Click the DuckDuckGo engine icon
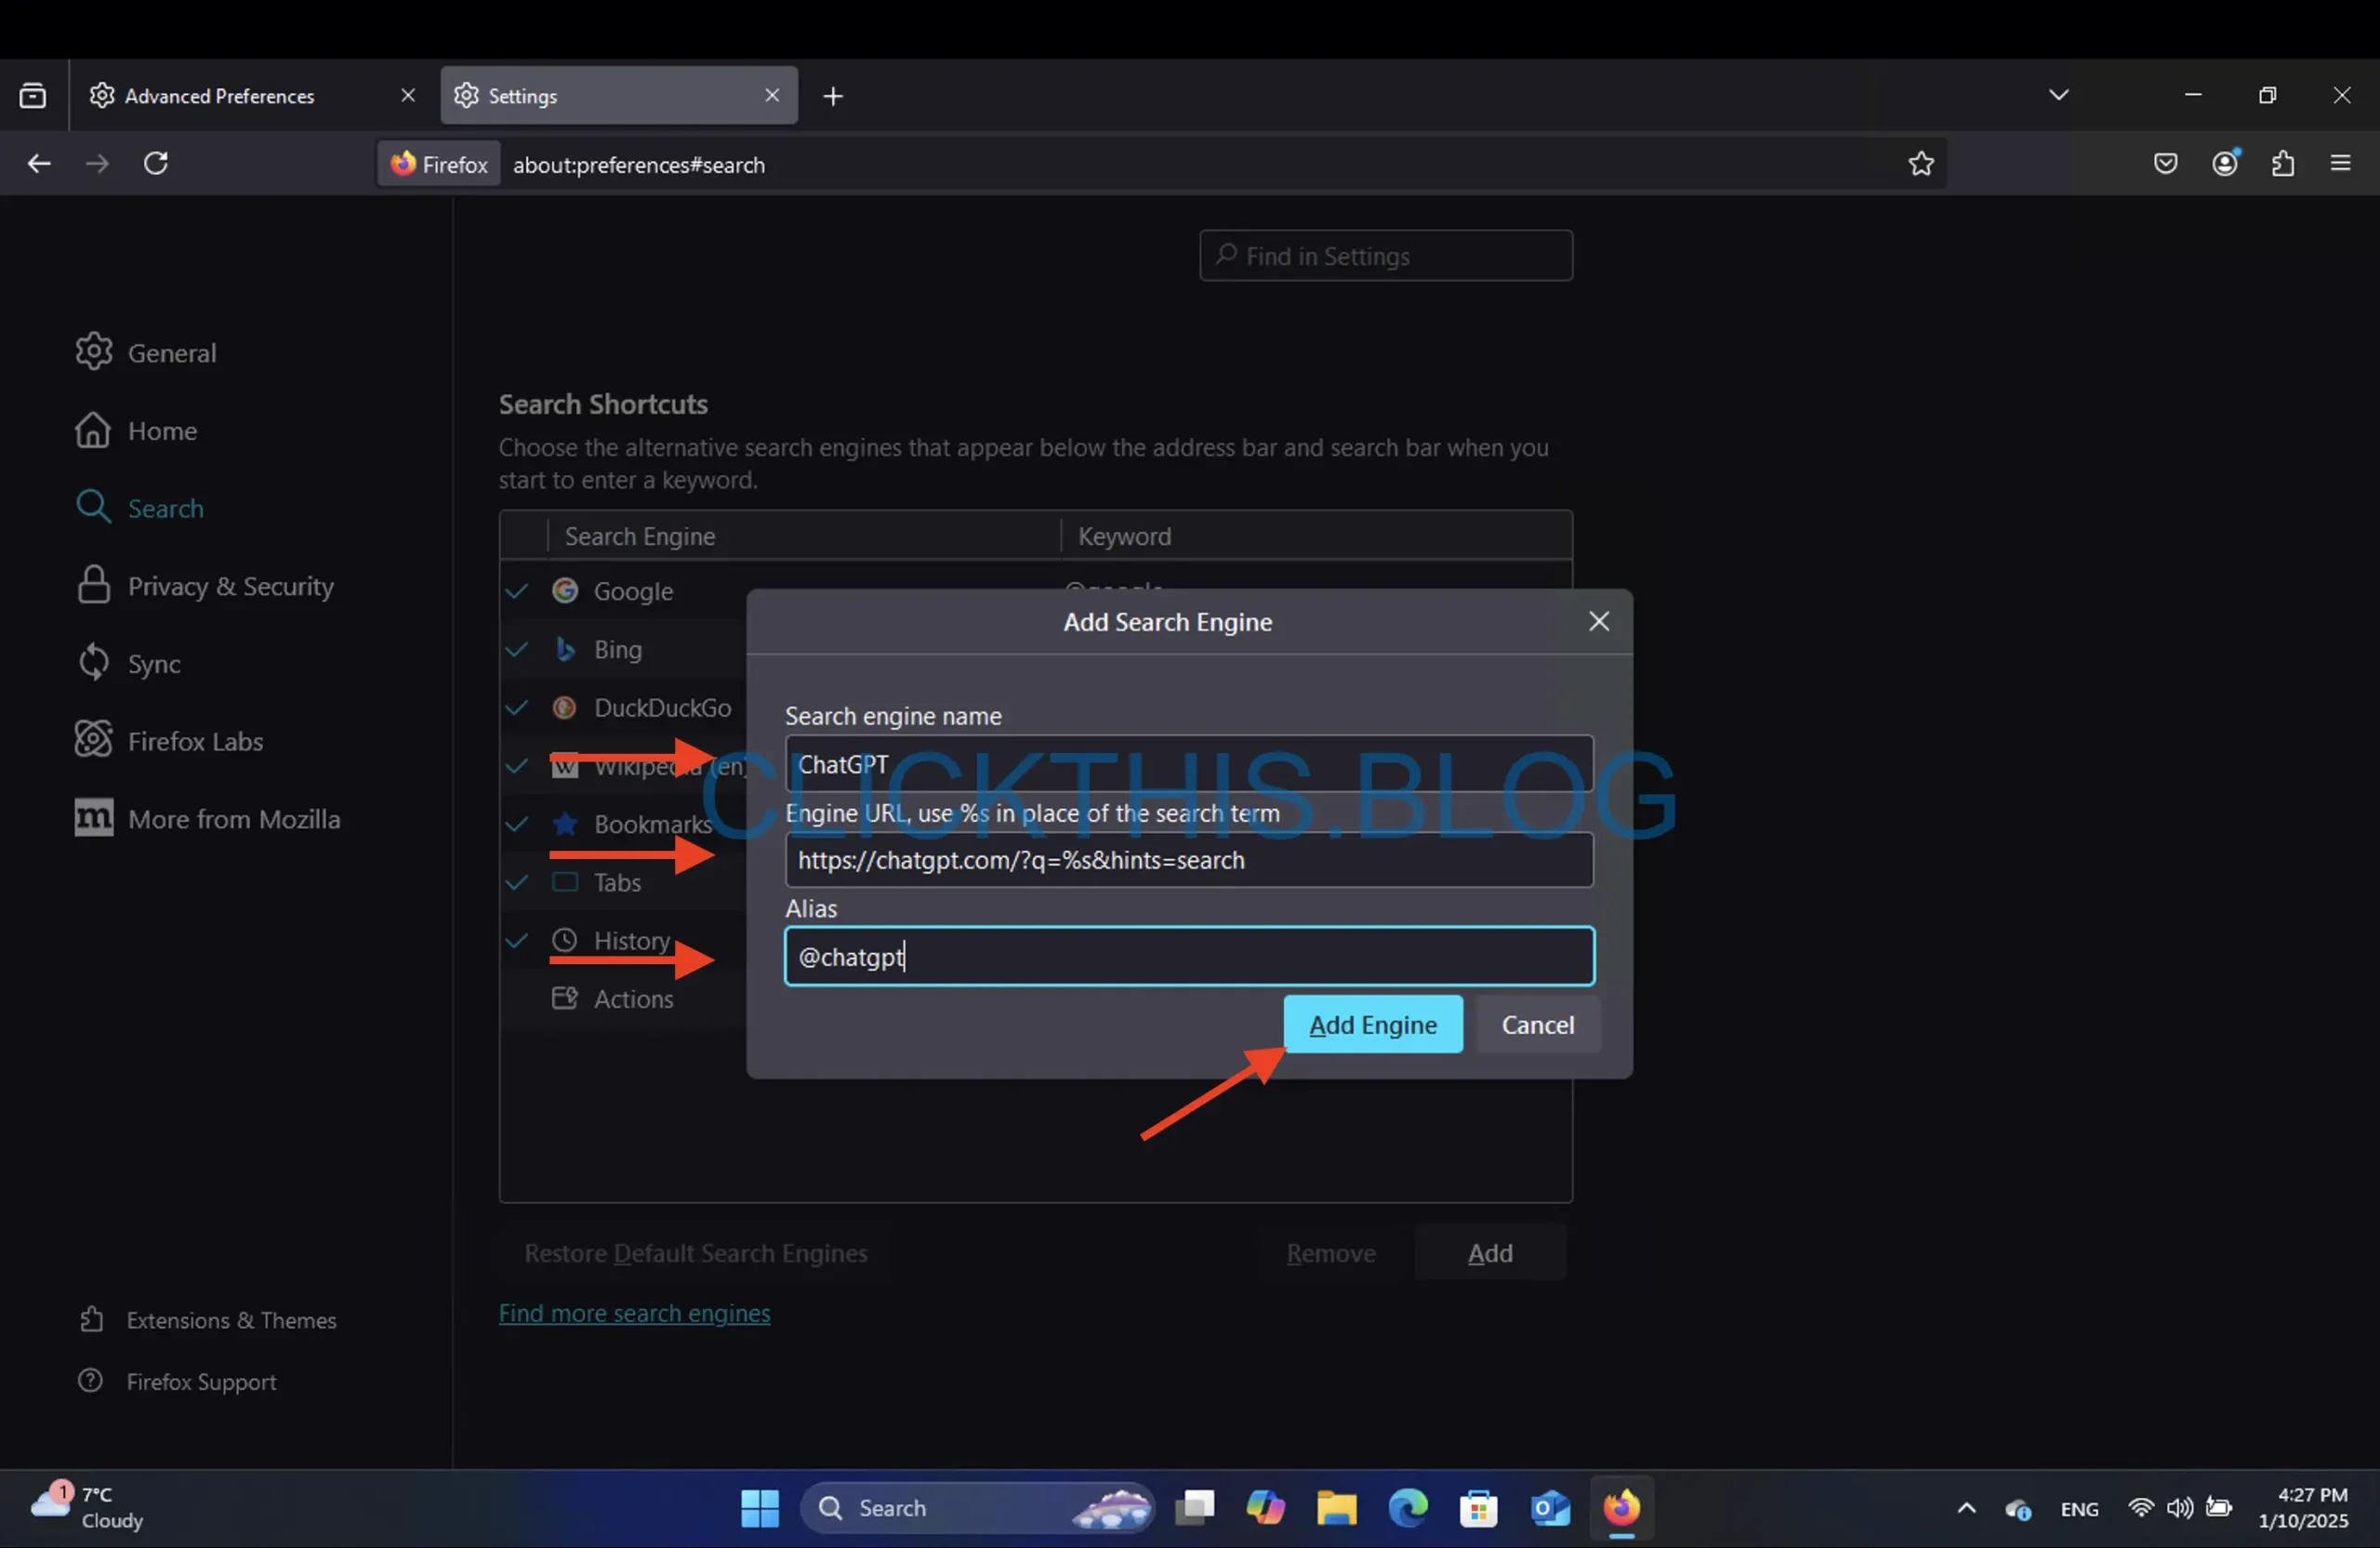2380x1548 pixels. (x=565, y=707)
